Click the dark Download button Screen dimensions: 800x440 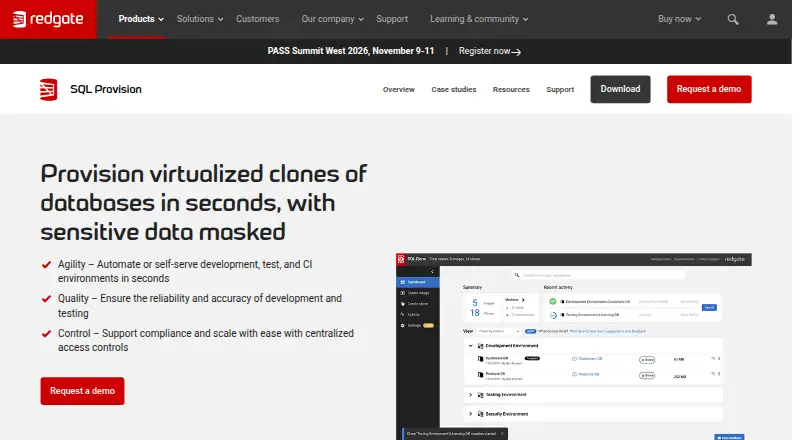(620, 89)
